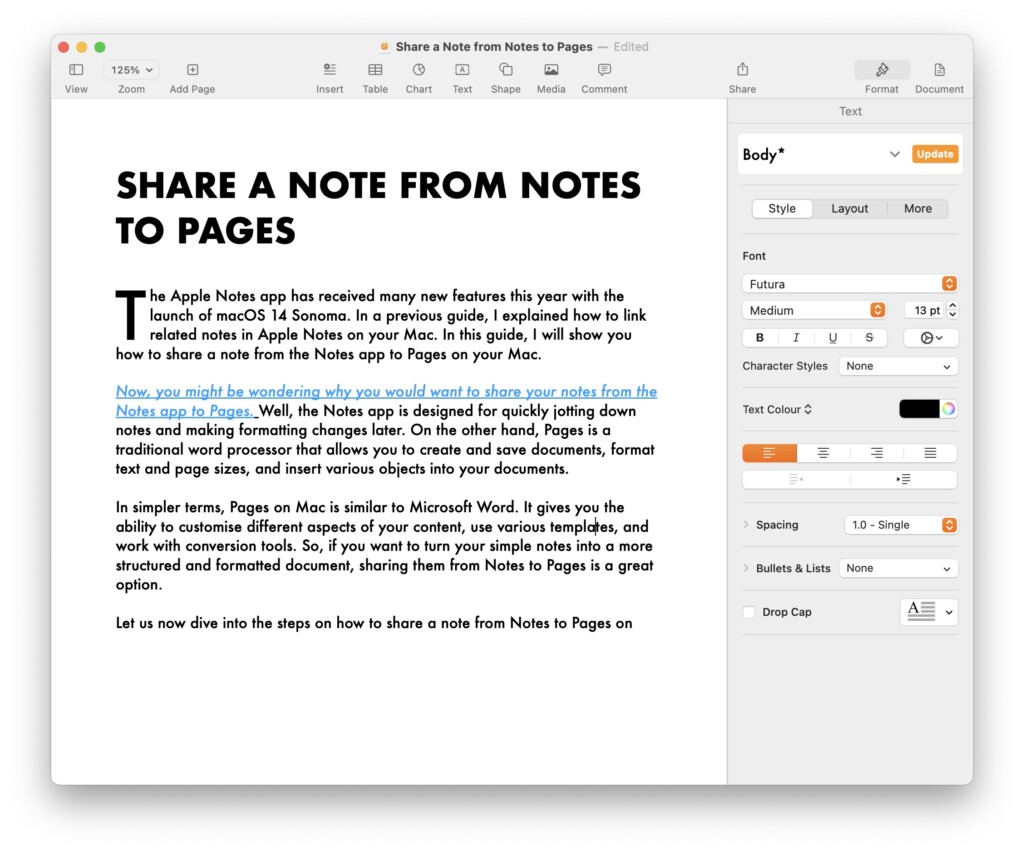The height and width of the screenshot is (852, 1024).
Task: Click the Update style button
Action: pyautogui.click(x=935, y=154)
